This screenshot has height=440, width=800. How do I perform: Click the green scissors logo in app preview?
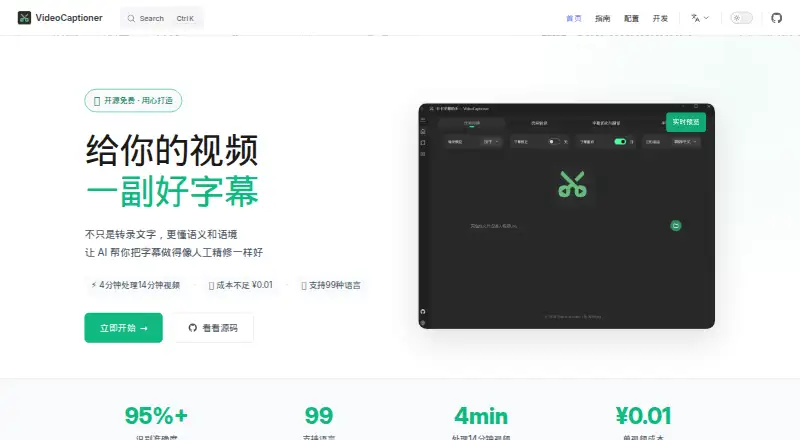tap(572, 184)
